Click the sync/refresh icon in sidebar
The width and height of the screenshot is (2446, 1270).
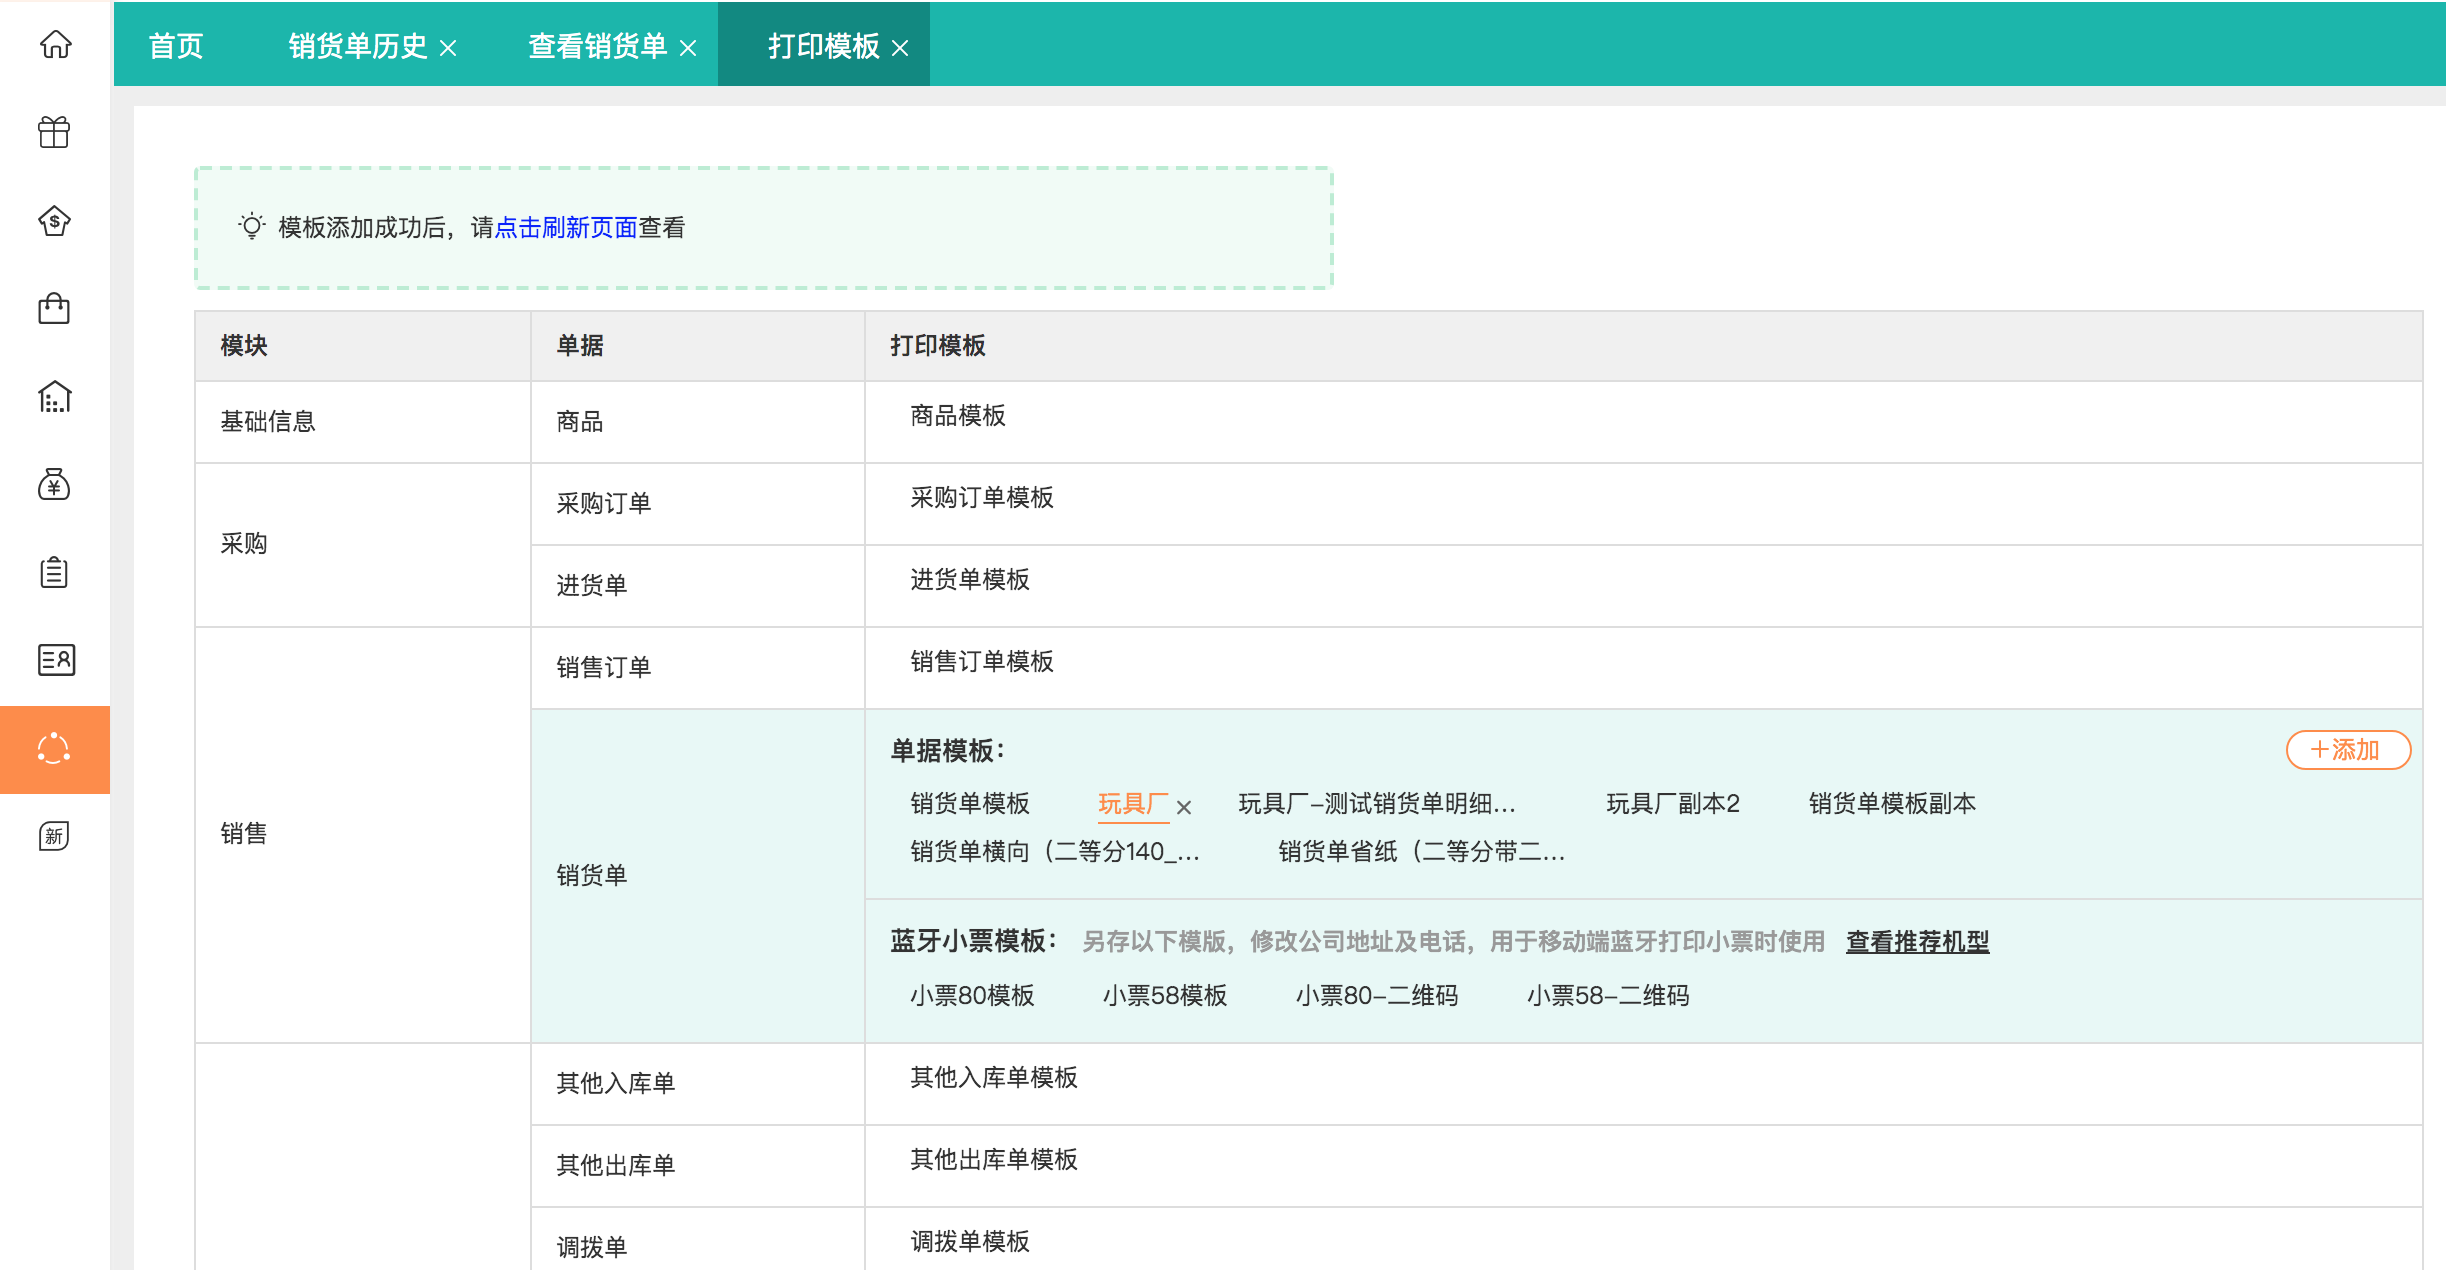click(x=55, y=747)
